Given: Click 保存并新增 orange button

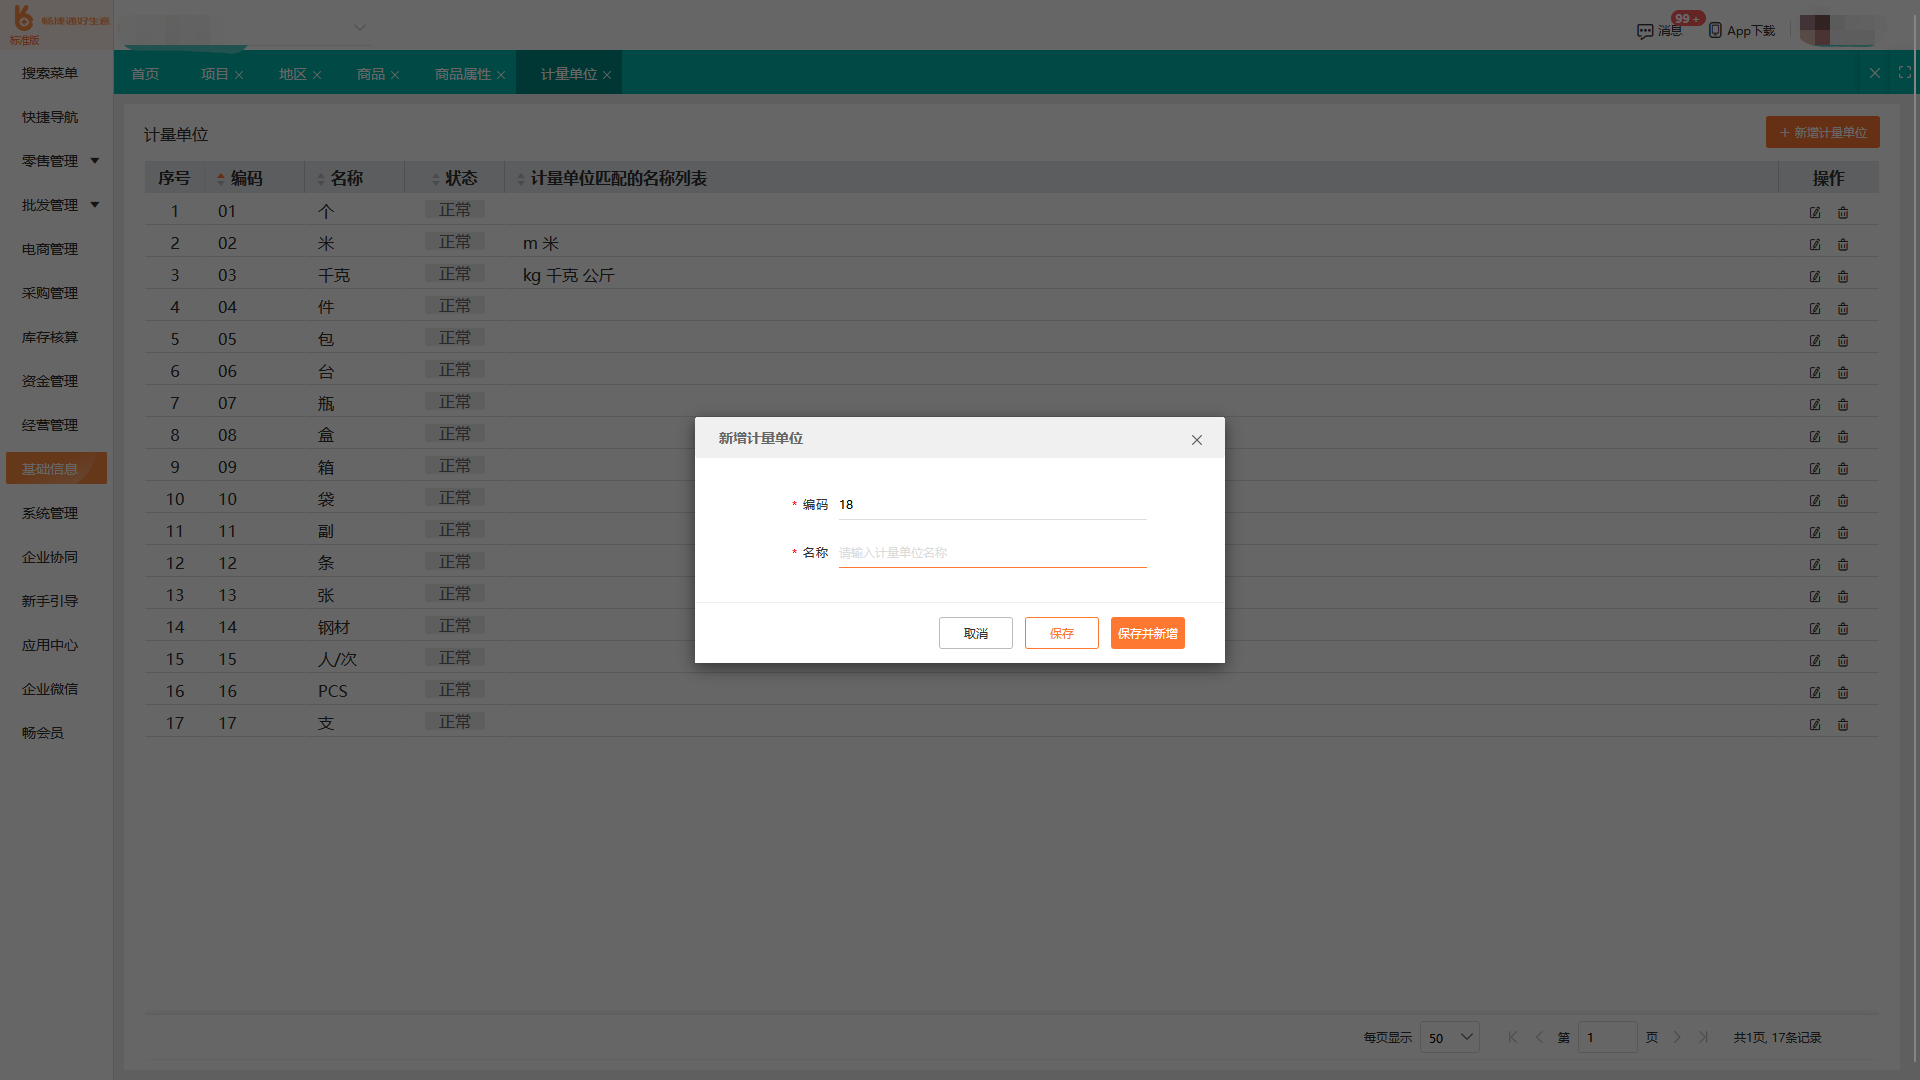Looking at the screenshot, I should [x=1147, y=633].
